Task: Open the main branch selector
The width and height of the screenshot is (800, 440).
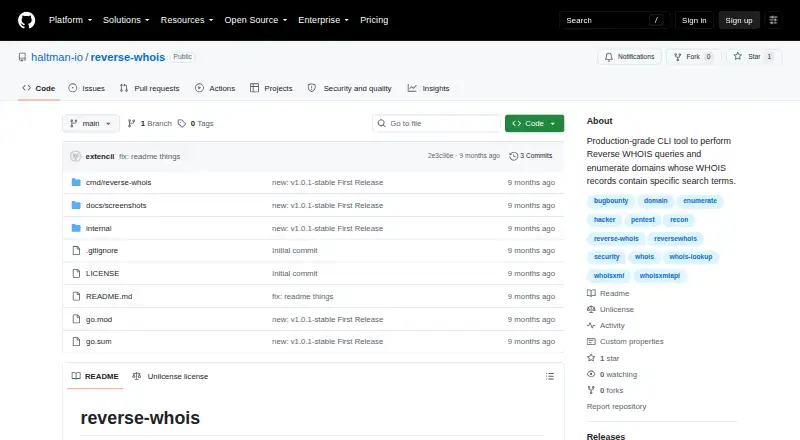Action: click(91, 124)
